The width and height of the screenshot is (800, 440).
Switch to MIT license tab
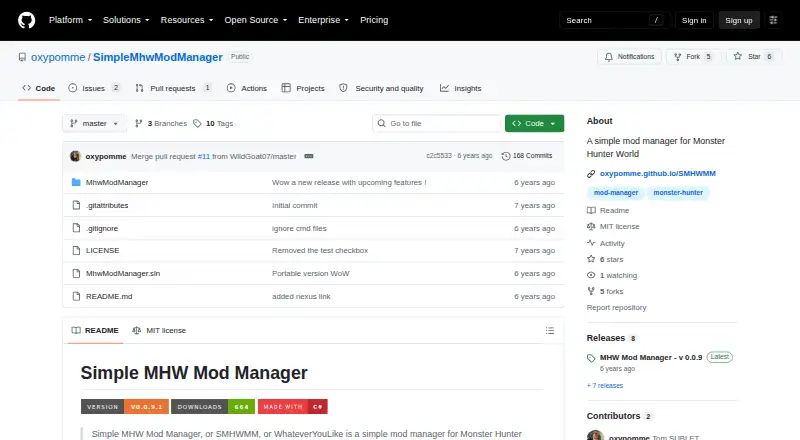[159, 331]
